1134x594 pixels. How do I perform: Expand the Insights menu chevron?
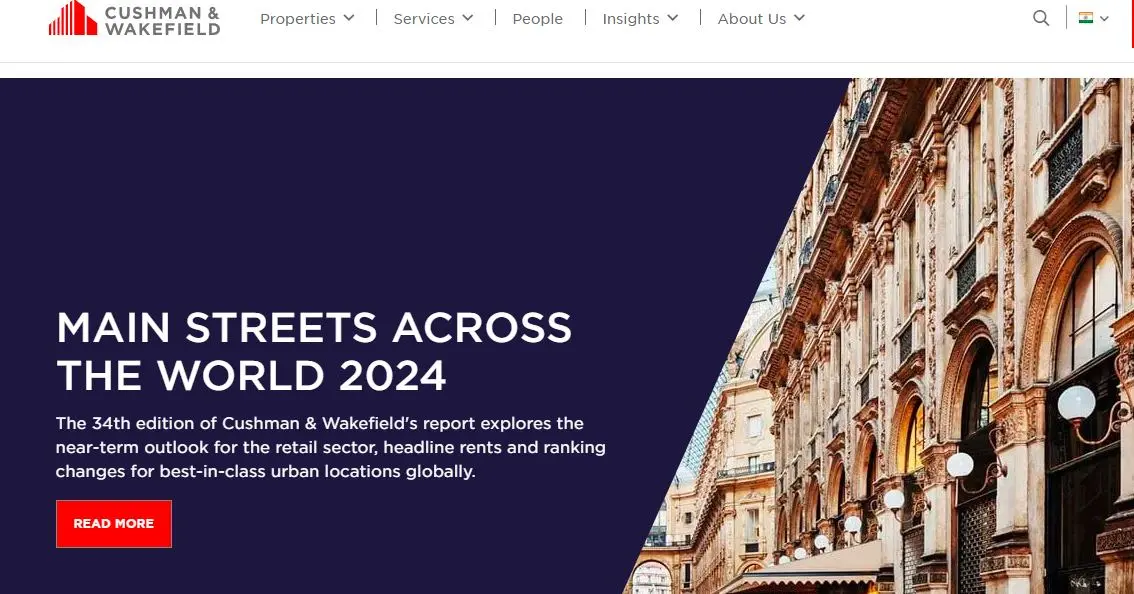[673, 17]
